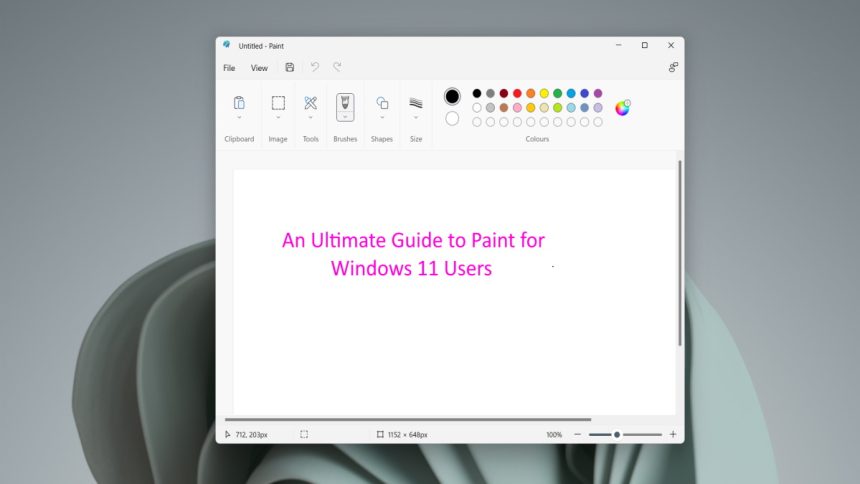Pick the dark gray swatch in the top row
Screen dimensions: 860x484
[x=490, y=93]
